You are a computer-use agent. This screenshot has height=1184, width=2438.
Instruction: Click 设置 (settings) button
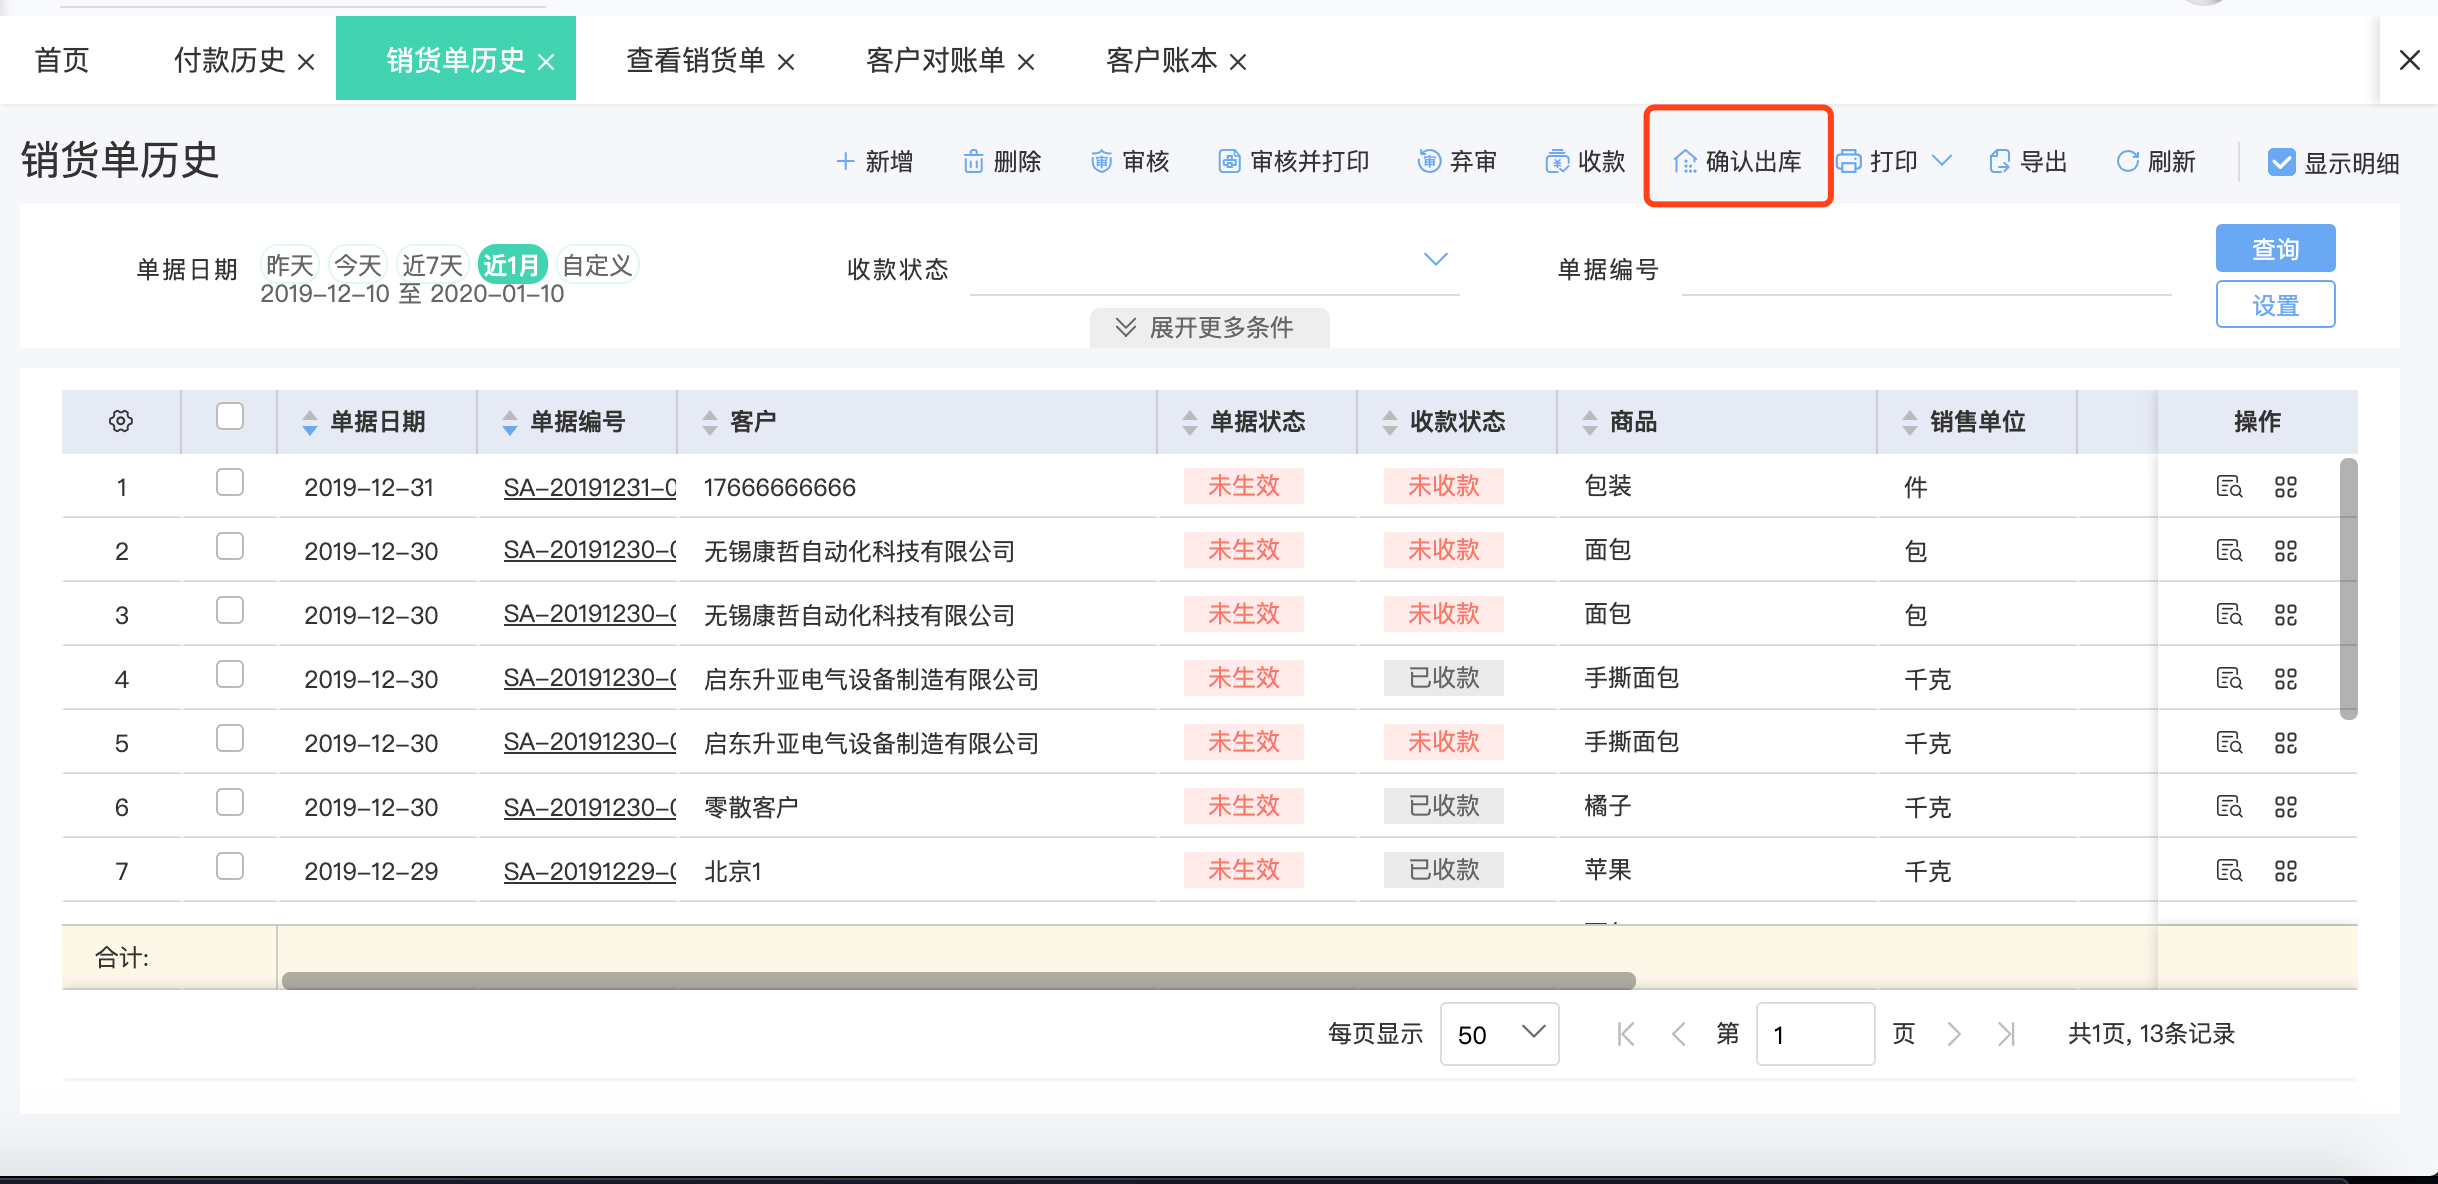coord(2275,303)
